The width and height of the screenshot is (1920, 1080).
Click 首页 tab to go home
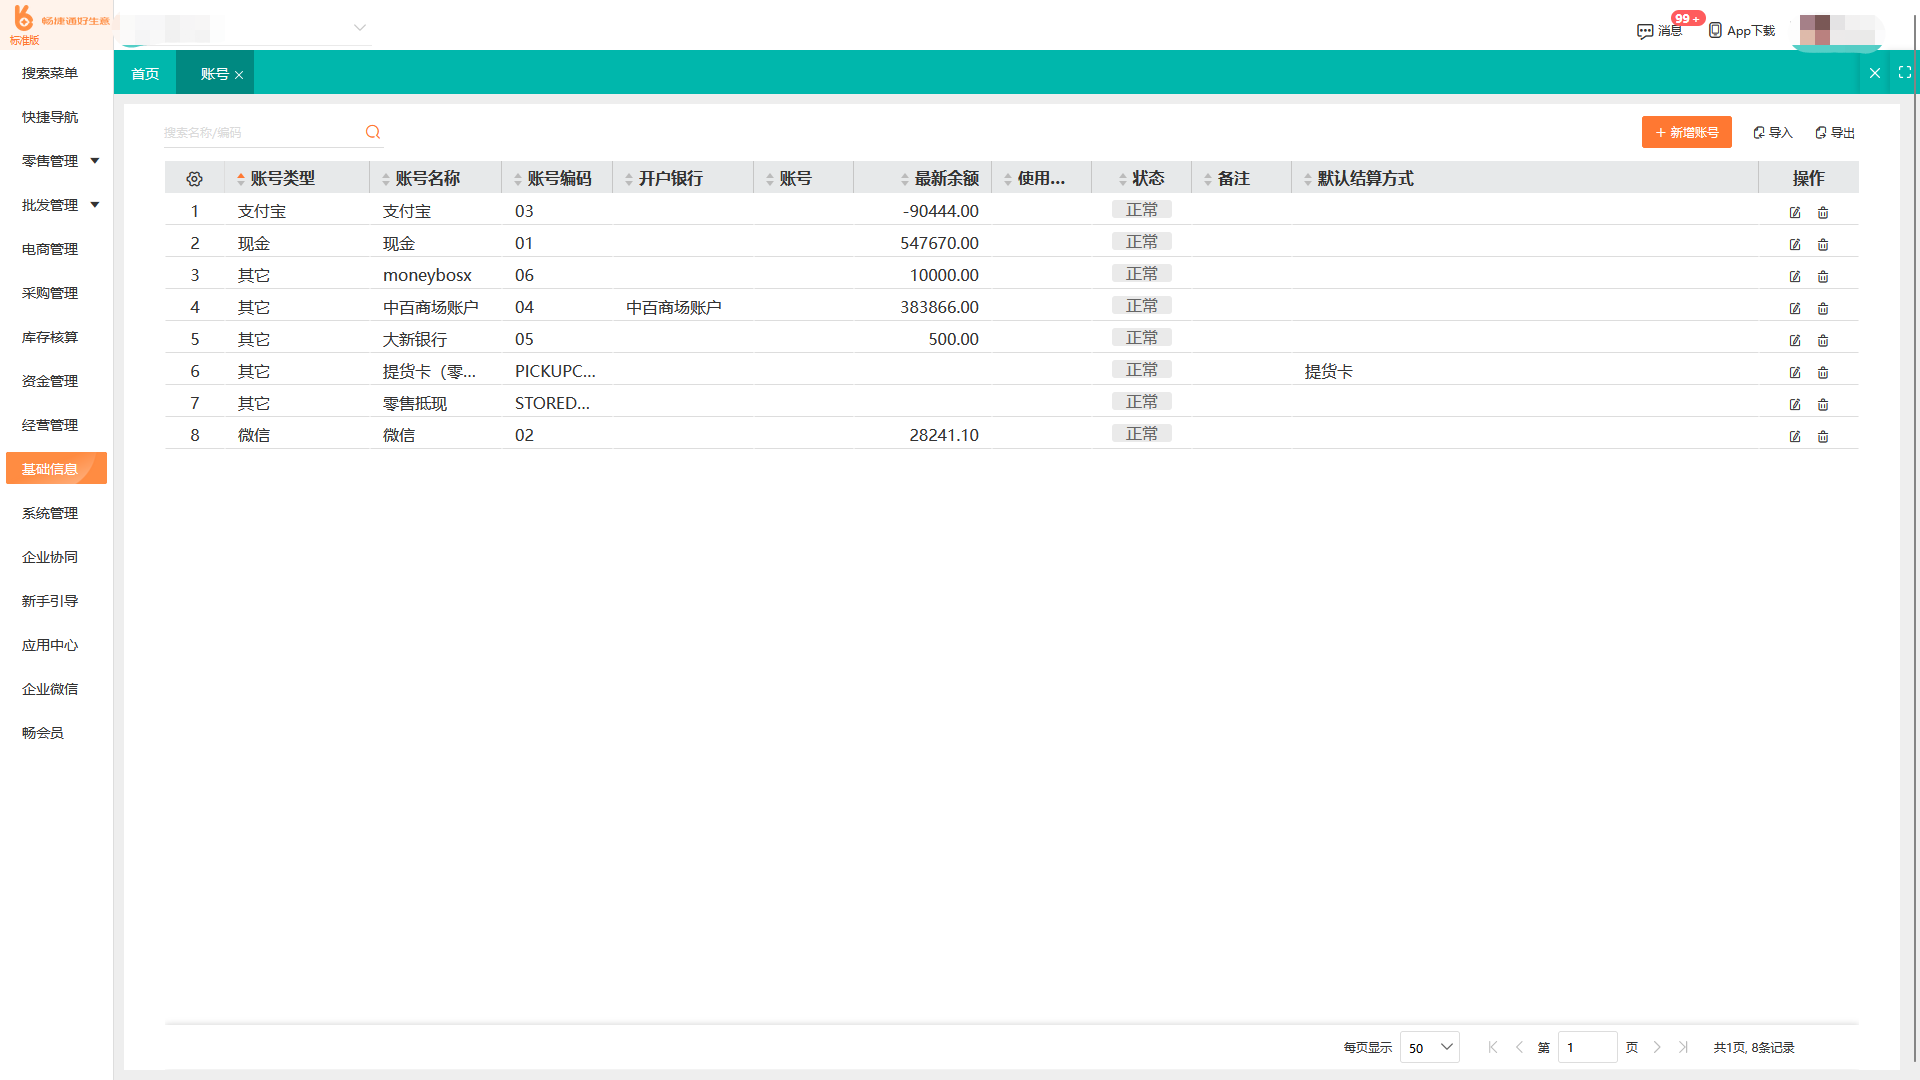coord(146,73)
